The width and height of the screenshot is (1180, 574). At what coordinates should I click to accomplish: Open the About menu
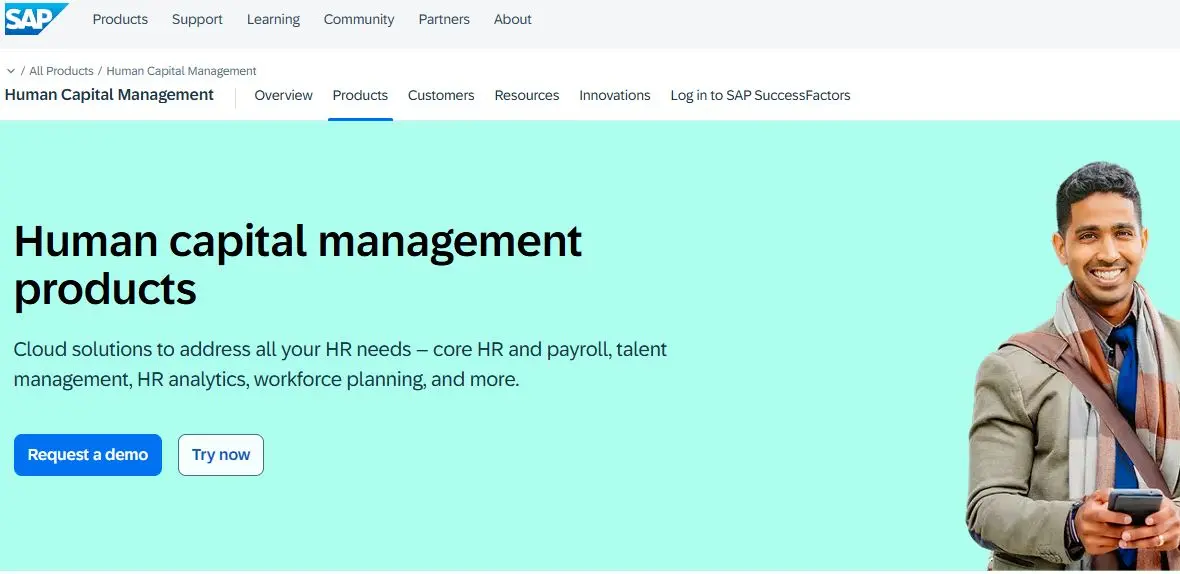pyautogui.click(x=512, y=20)
